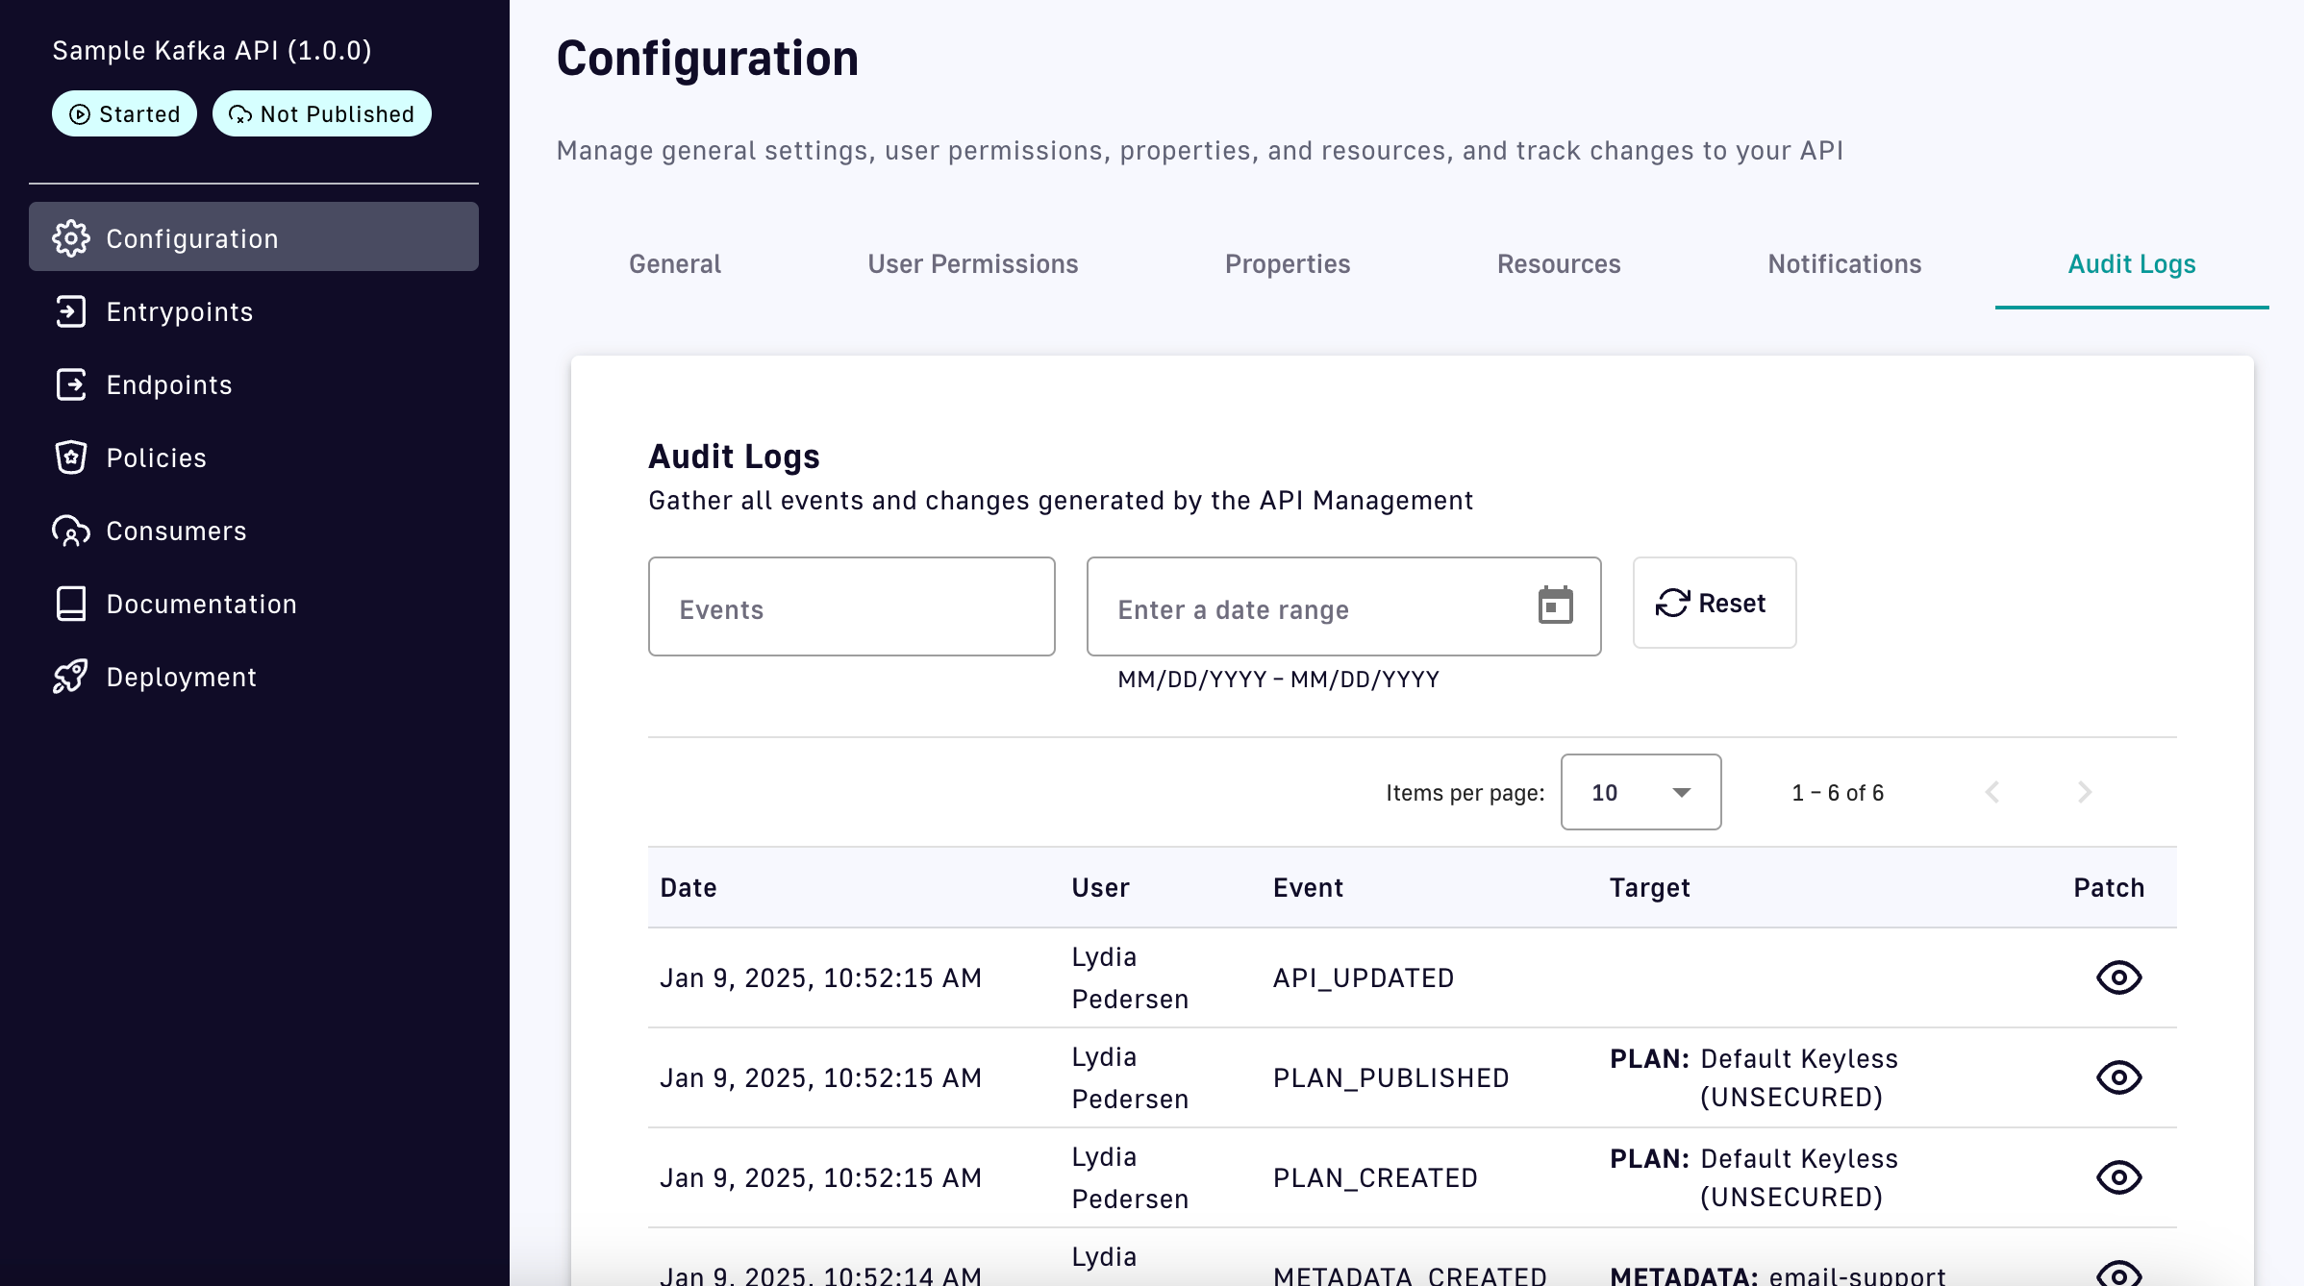Click the Configuration gear icon
This screenshot has width=2304, height=1286.
coord(71,238)
